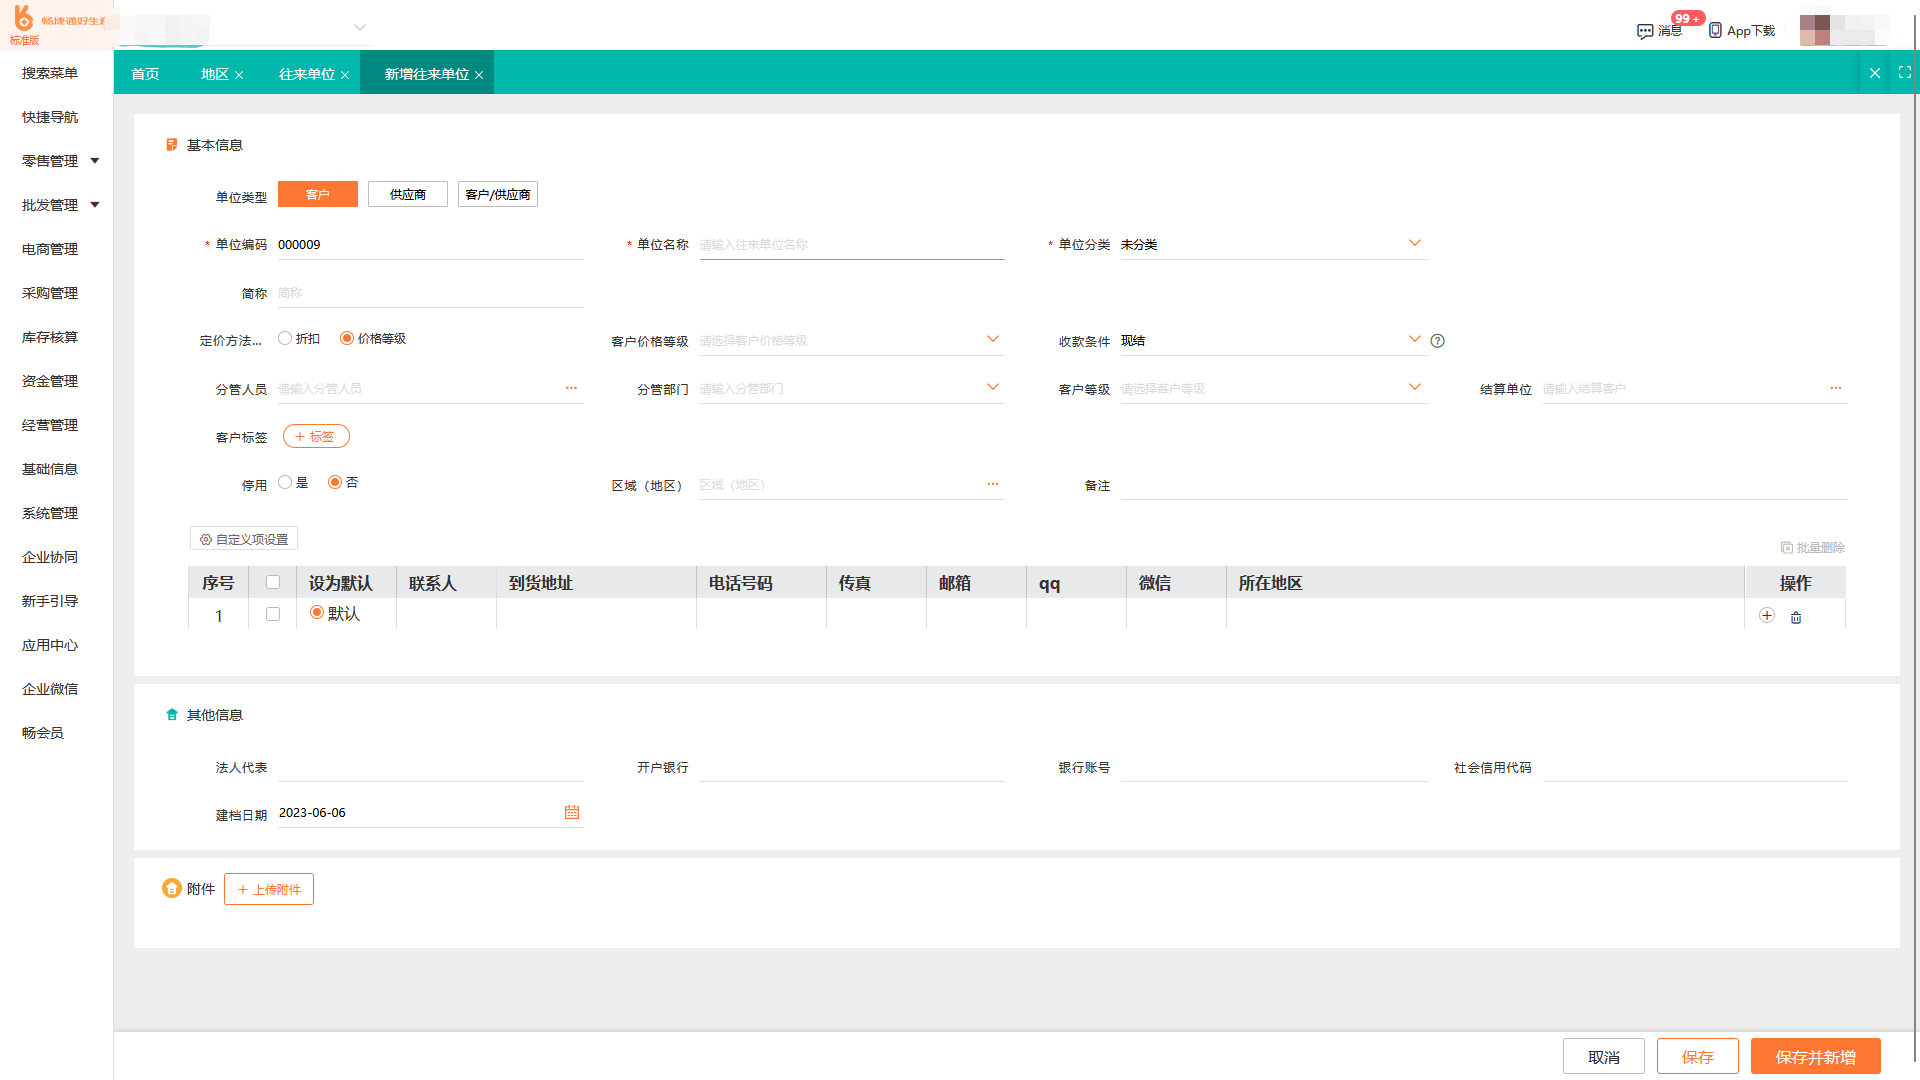The image size is (1920, 1080).
Task: Click the calendar icon for 建档日期
Action: (x=570, y=812)
